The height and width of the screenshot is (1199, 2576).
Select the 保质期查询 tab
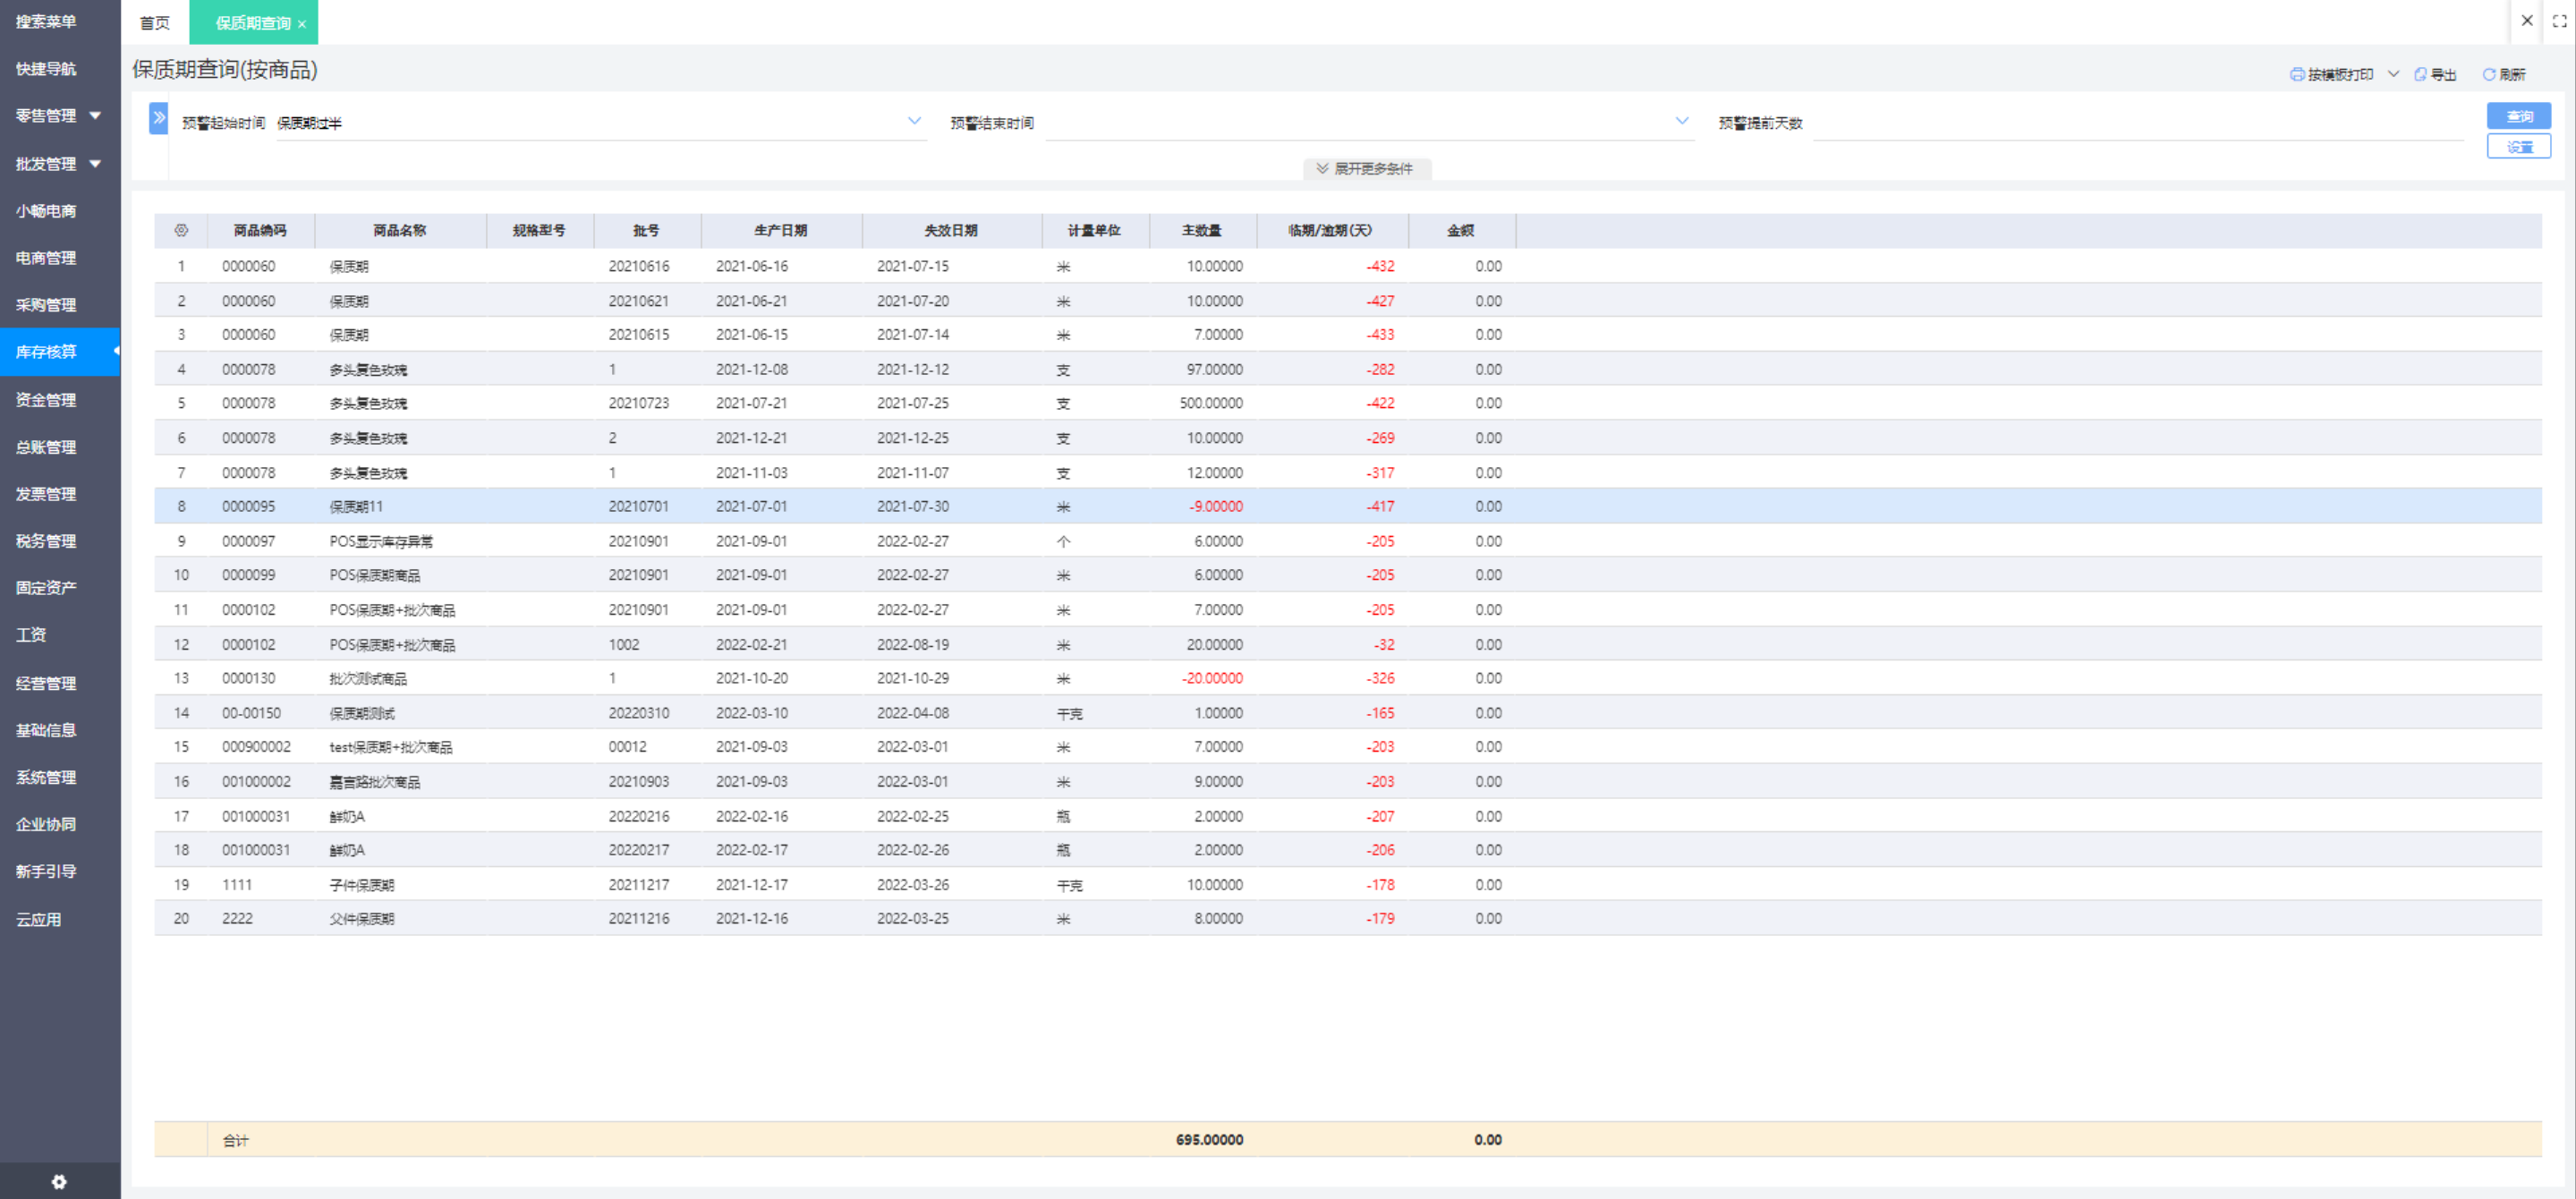pos(250,21)
